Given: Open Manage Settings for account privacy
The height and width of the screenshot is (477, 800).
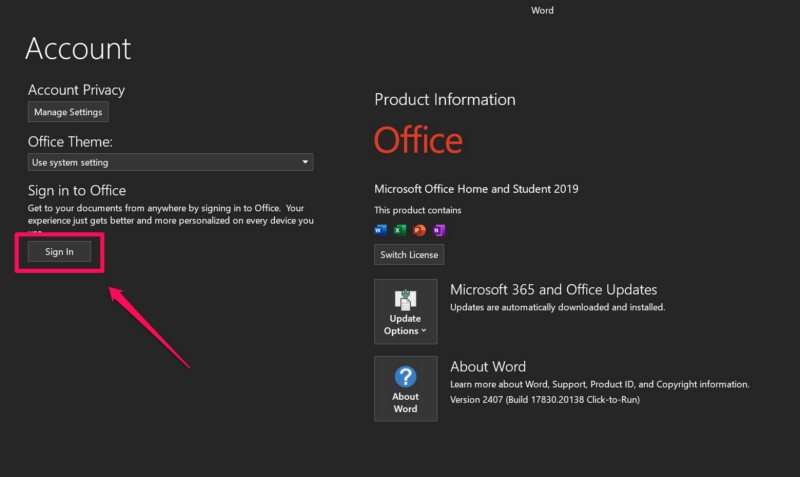Looking at the screenshot, I should (x=68, y=112).
